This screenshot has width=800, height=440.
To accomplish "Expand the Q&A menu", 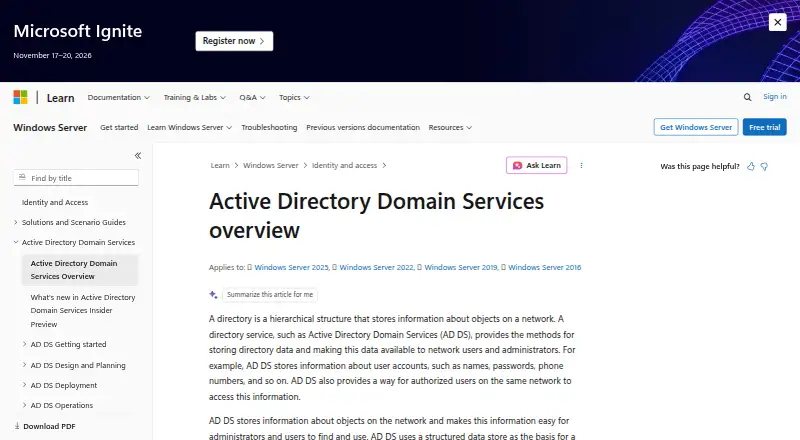I will click(x=252, y=97).
